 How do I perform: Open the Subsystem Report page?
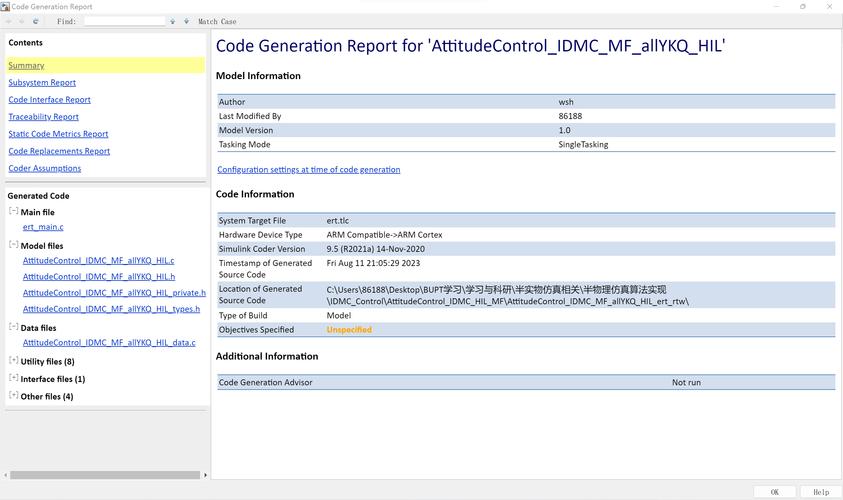click(x=42, y=83)
